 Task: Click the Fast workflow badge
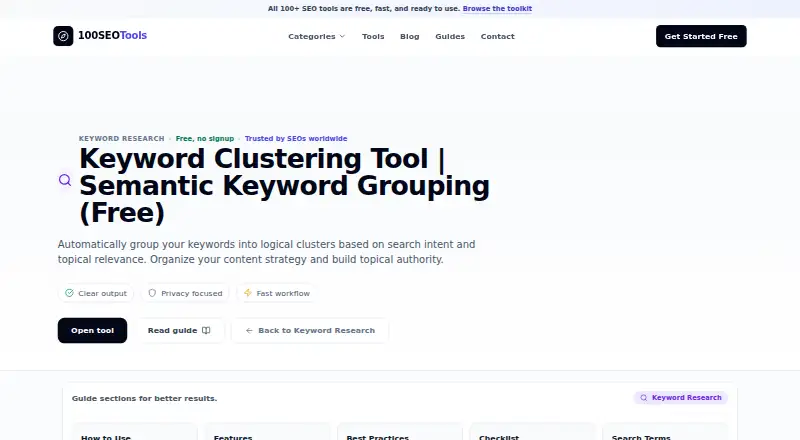277,294
